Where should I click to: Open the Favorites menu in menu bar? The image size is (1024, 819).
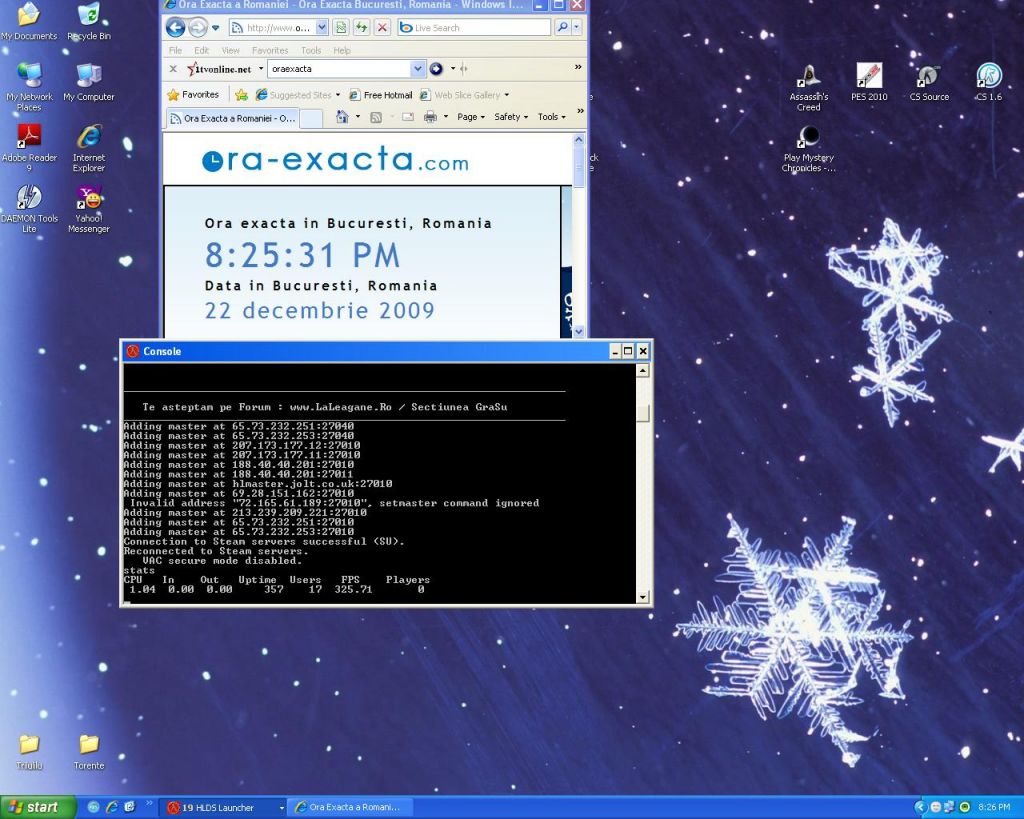coord(270,50)
